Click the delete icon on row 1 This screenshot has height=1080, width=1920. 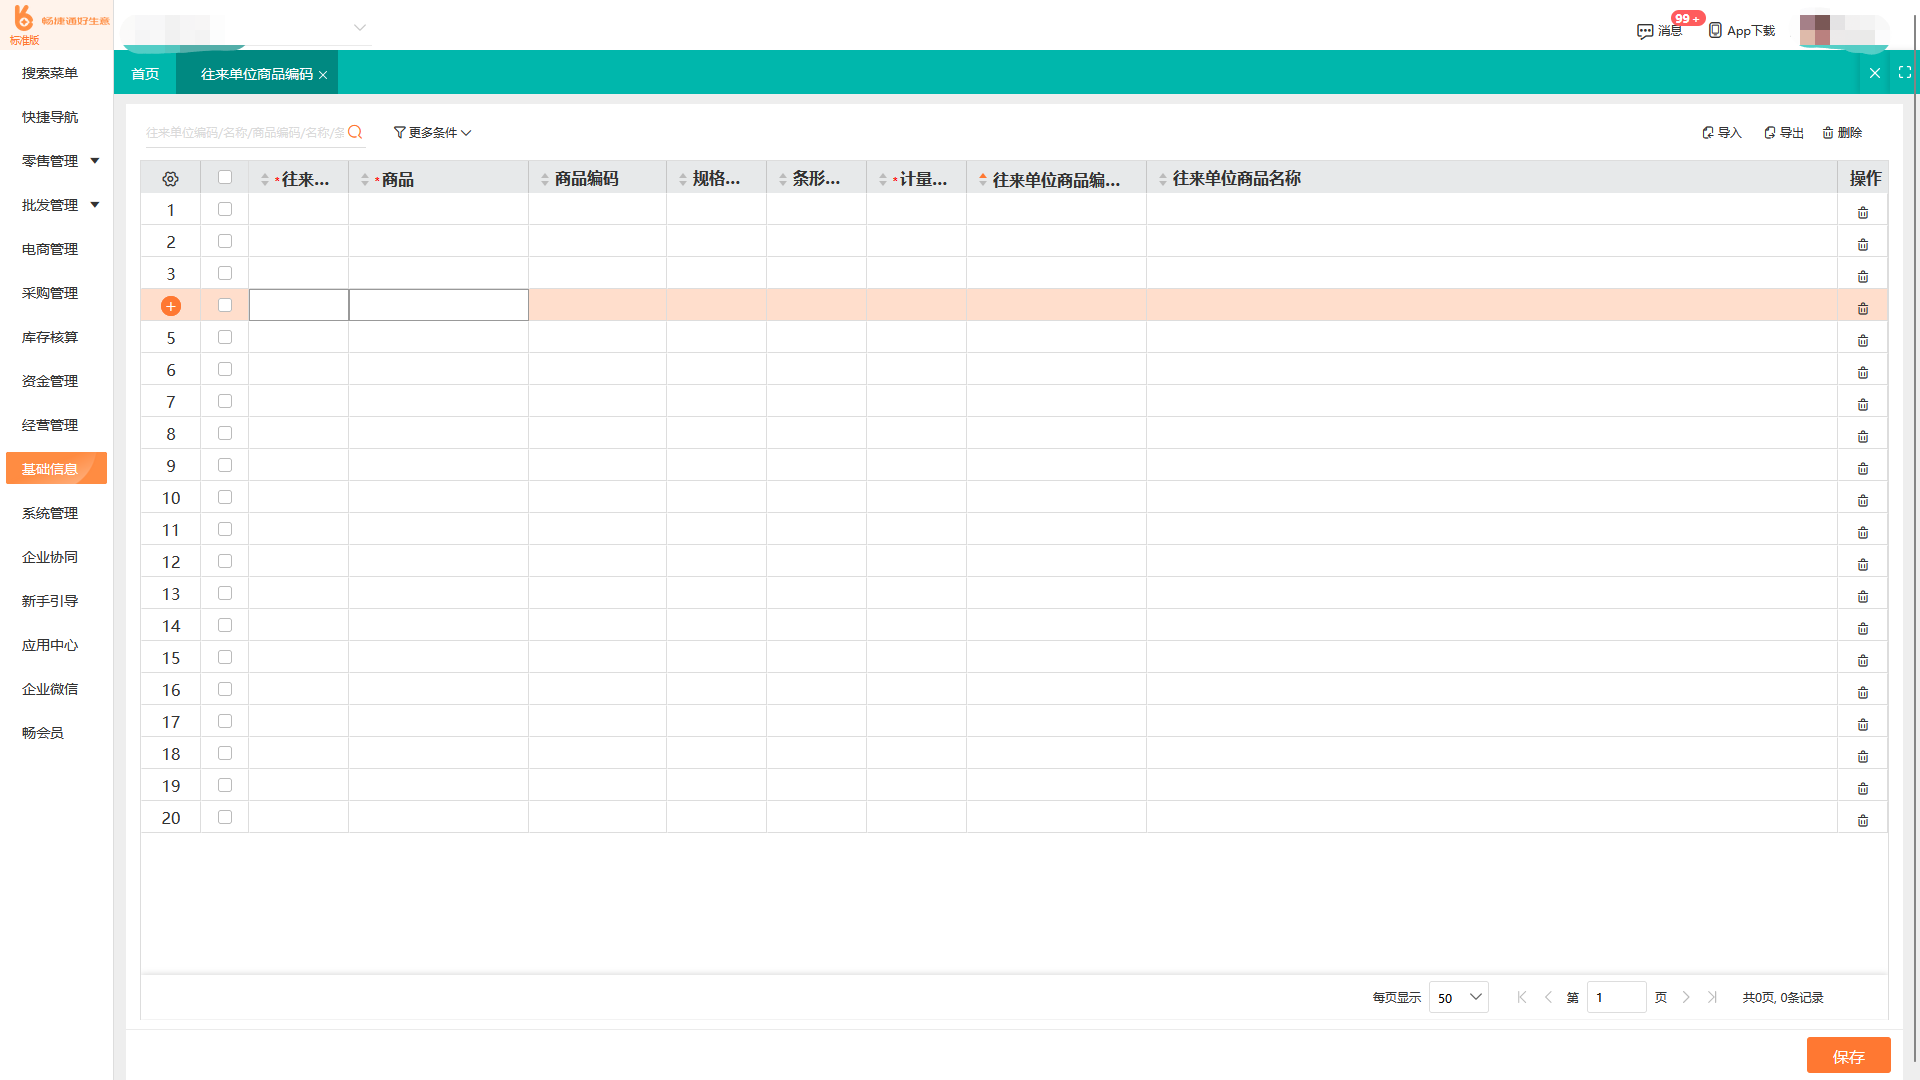coord(1865,212)
